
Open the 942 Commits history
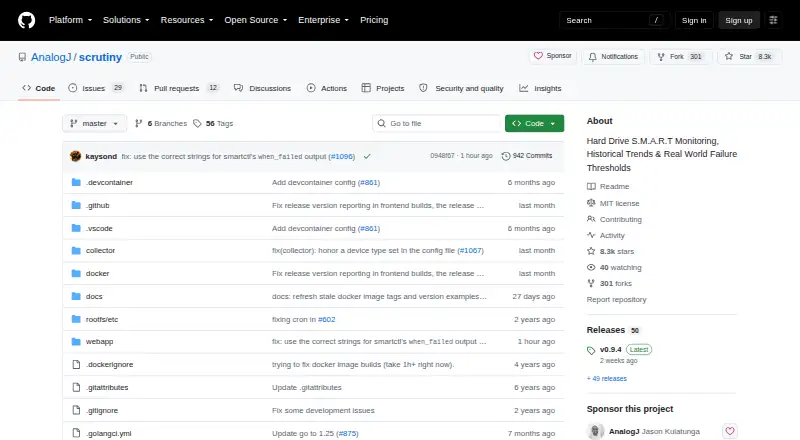coord(527,156)
